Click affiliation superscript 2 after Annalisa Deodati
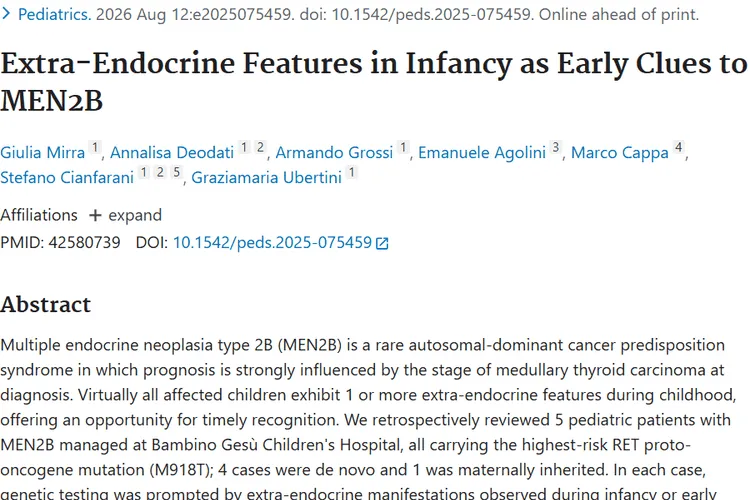750x500 pixels. (260, 147)
